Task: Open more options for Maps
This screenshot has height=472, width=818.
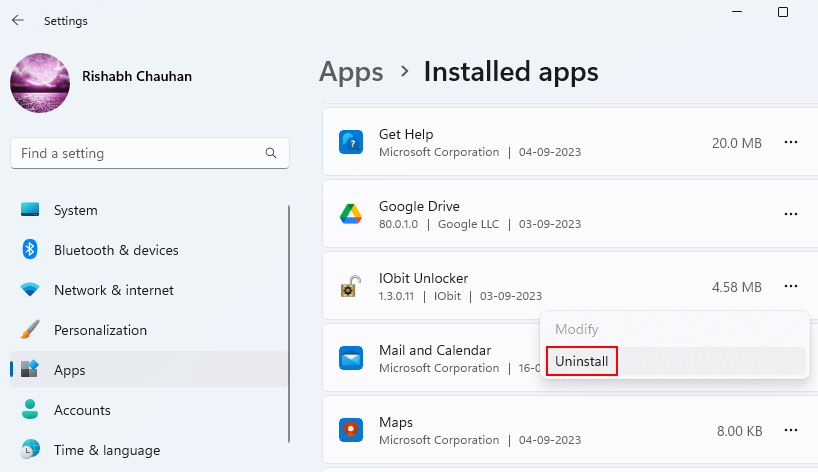Action: [791, 430]
